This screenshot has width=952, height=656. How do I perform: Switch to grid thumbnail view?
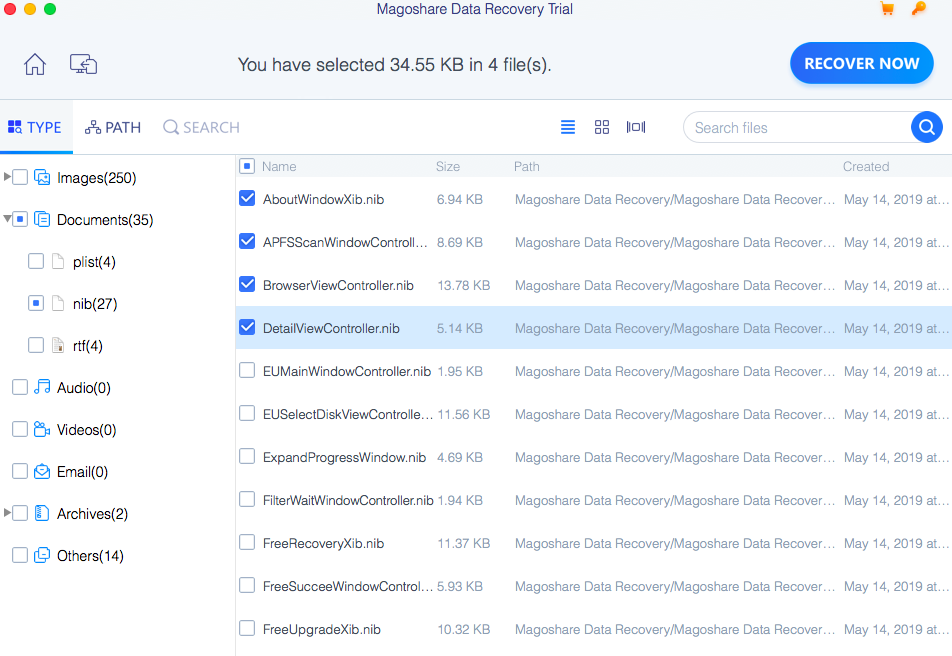(x=602, y=127)
